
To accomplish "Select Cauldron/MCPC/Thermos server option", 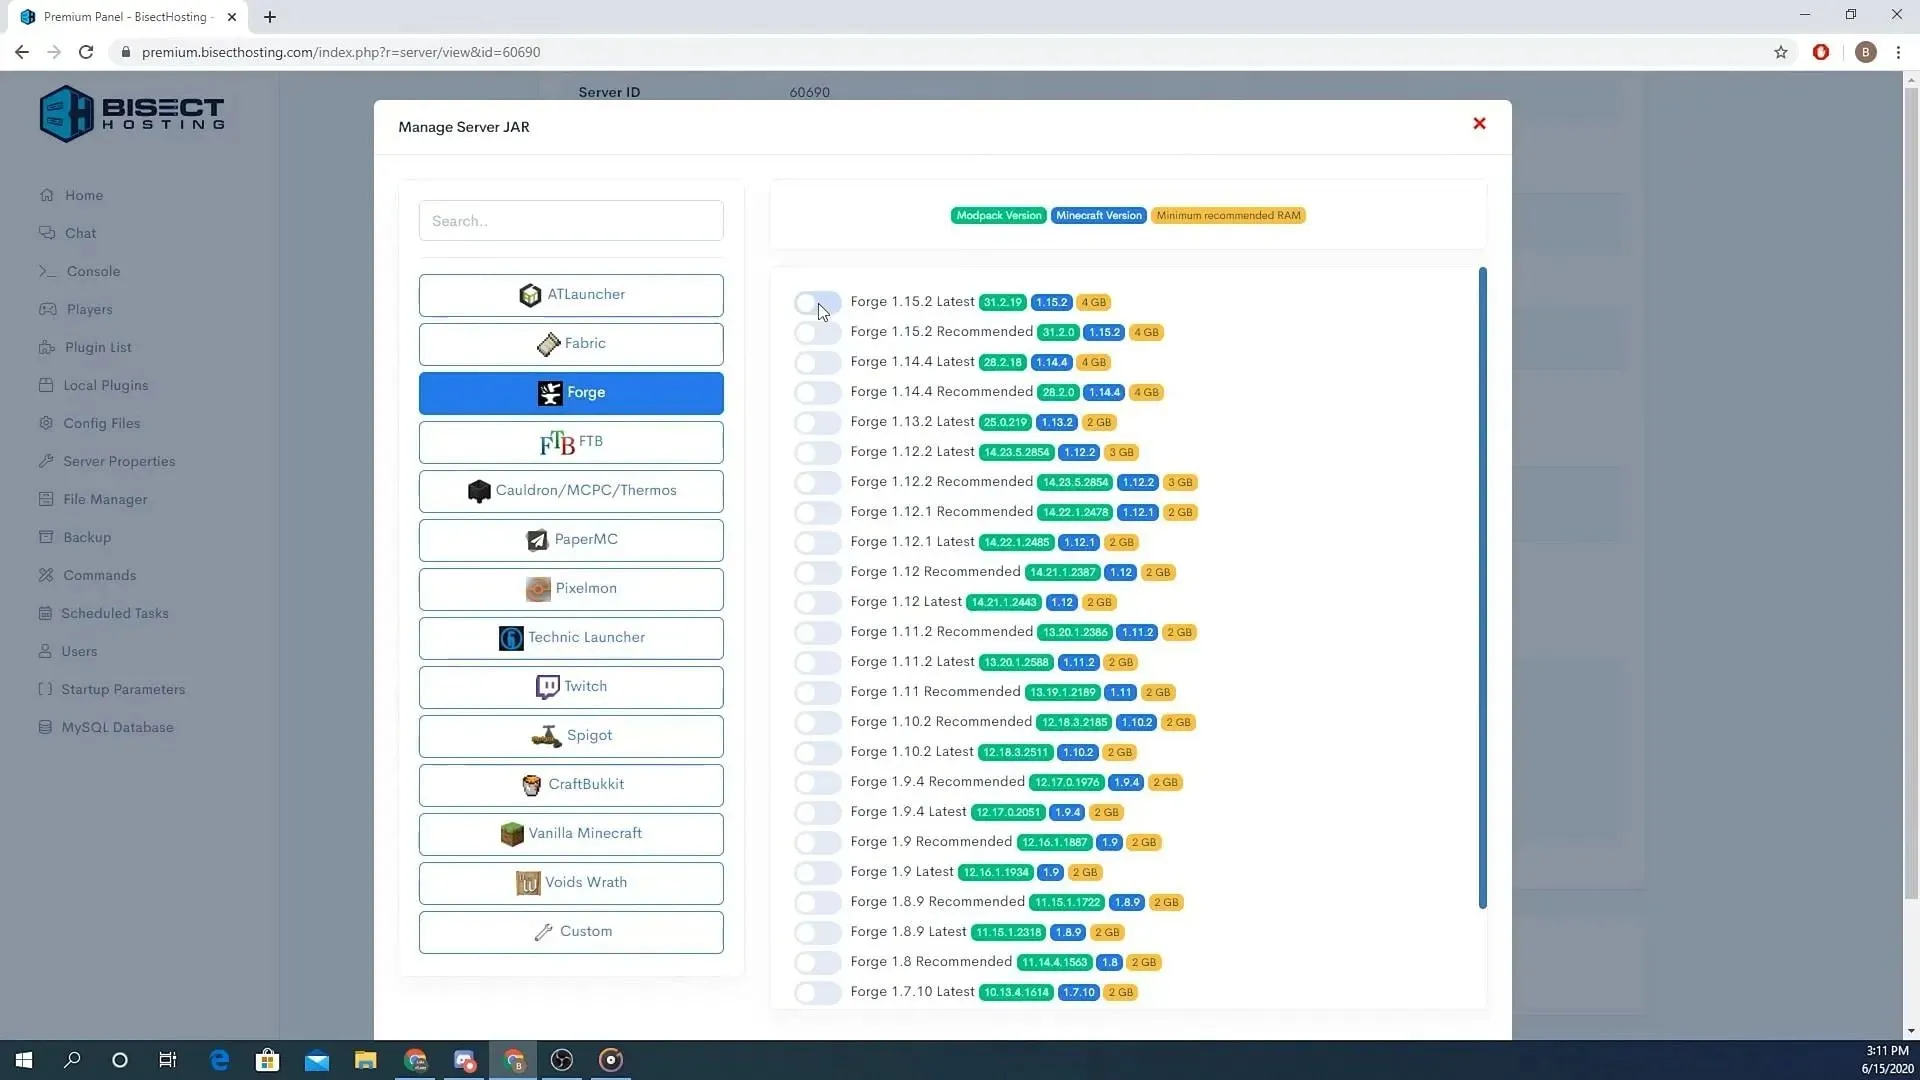I will coord(571,489).
